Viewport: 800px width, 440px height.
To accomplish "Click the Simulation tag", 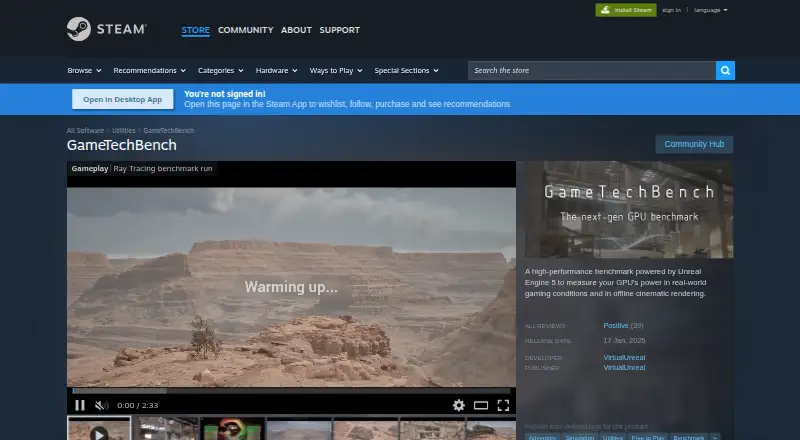I will click(579, 437).
